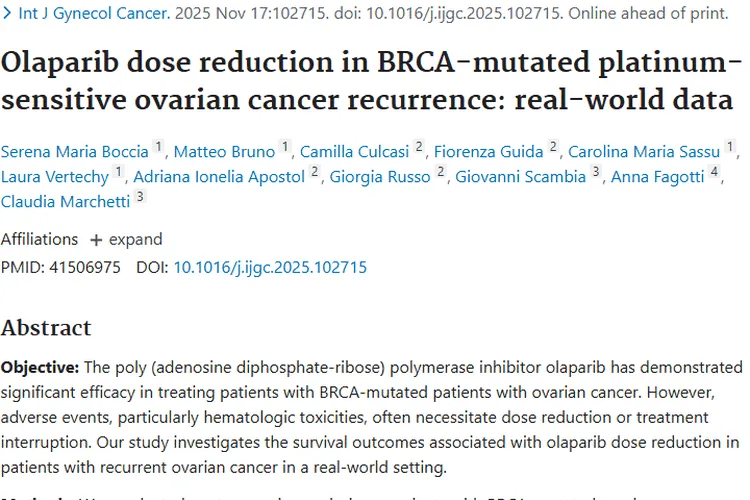Open author Camilla Culcasi
Screen dimensions: 750x500
pyautogui.click(x=354, y=152)
